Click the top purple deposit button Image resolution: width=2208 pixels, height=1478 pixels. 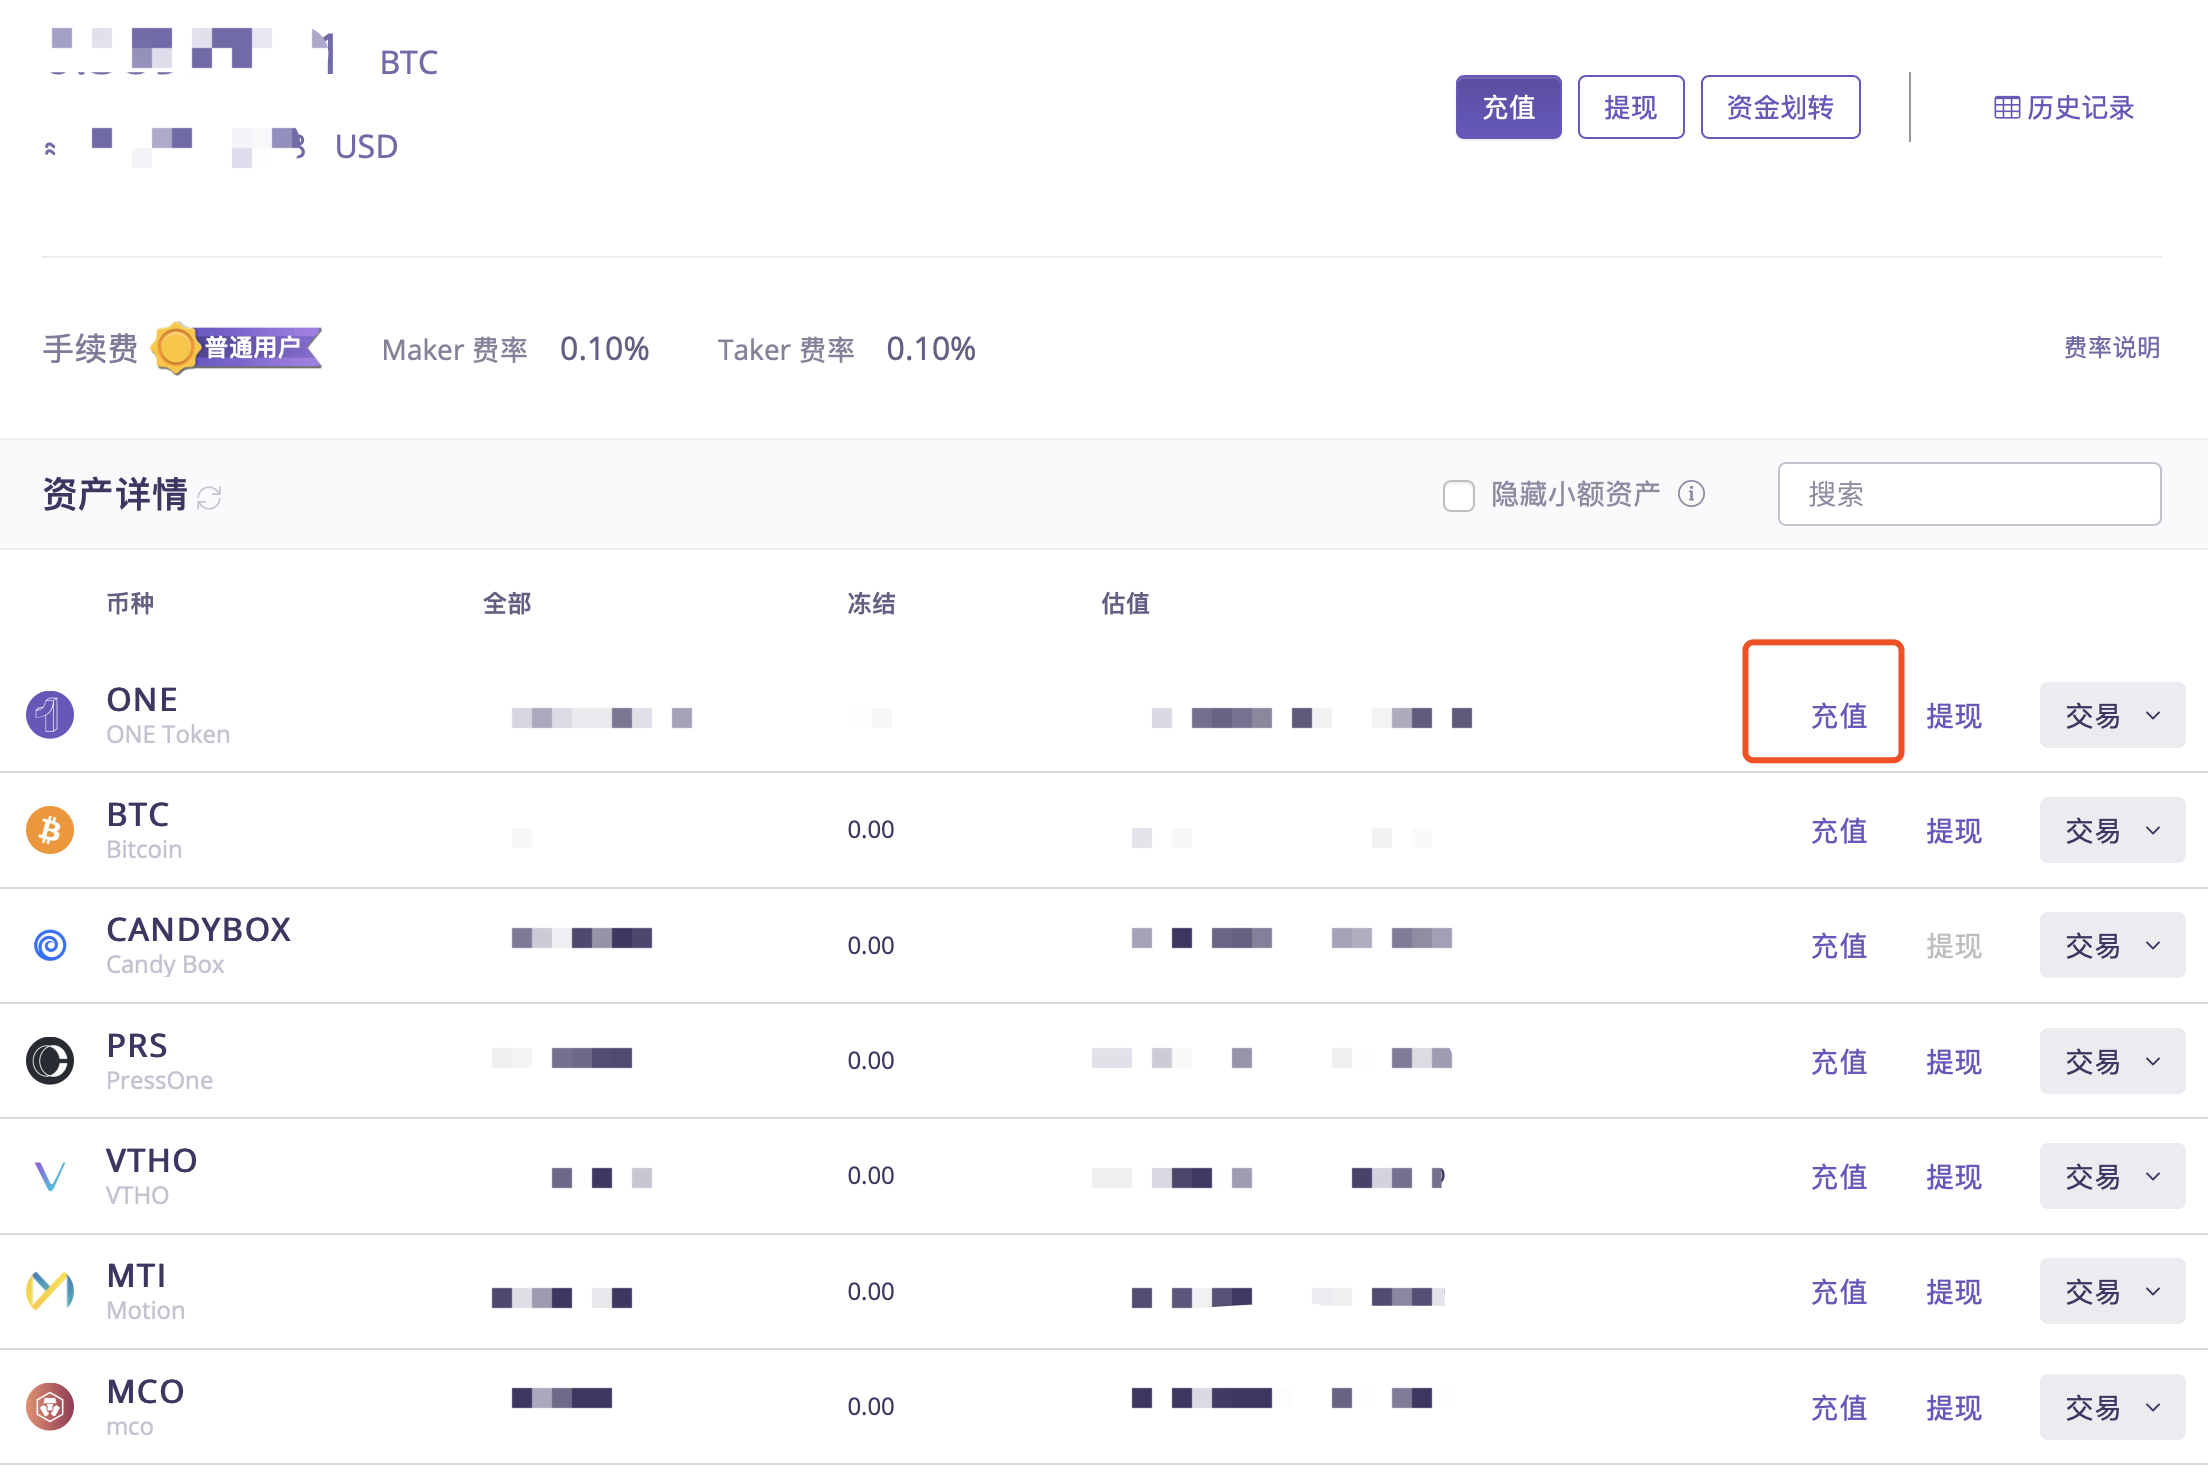pyautogui.click(x=1508, y=107)
